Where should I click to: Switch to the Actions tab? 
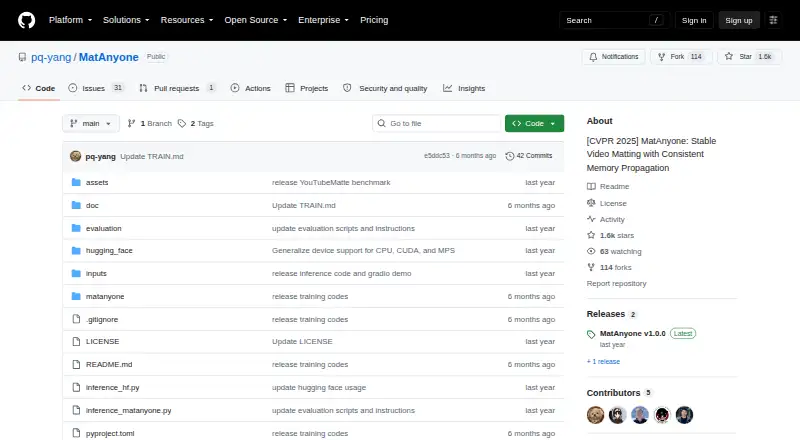251,88
